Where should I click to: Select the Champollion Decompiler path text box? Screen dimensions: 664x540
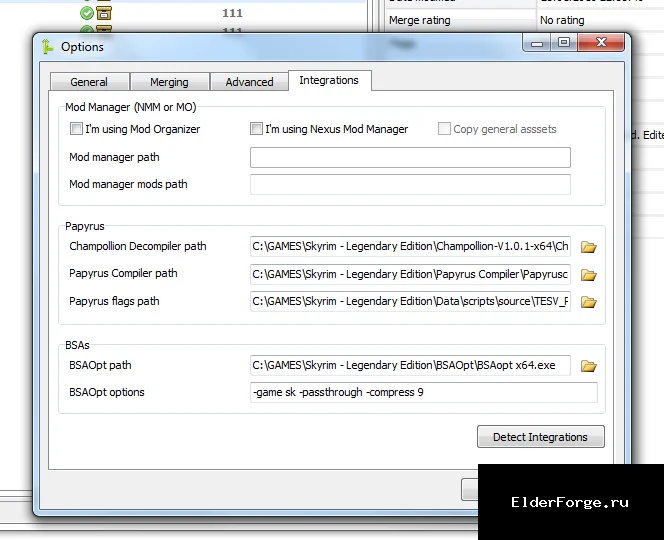point(410,247)
